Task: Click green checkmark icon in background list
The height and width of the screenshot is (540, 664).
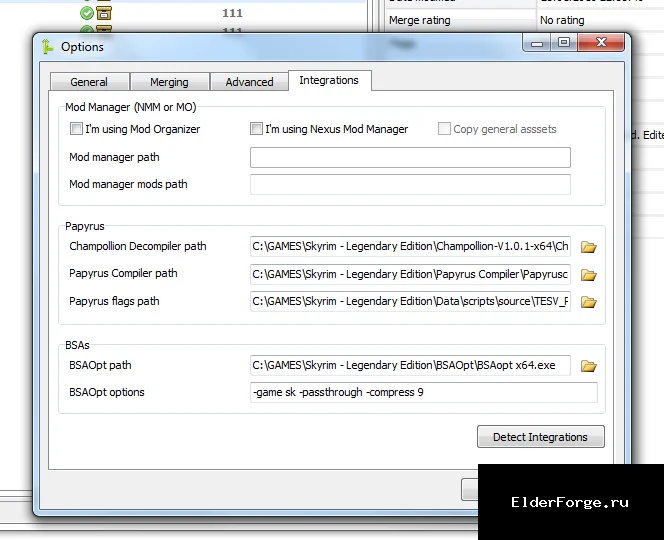Action: click(87, 13)
